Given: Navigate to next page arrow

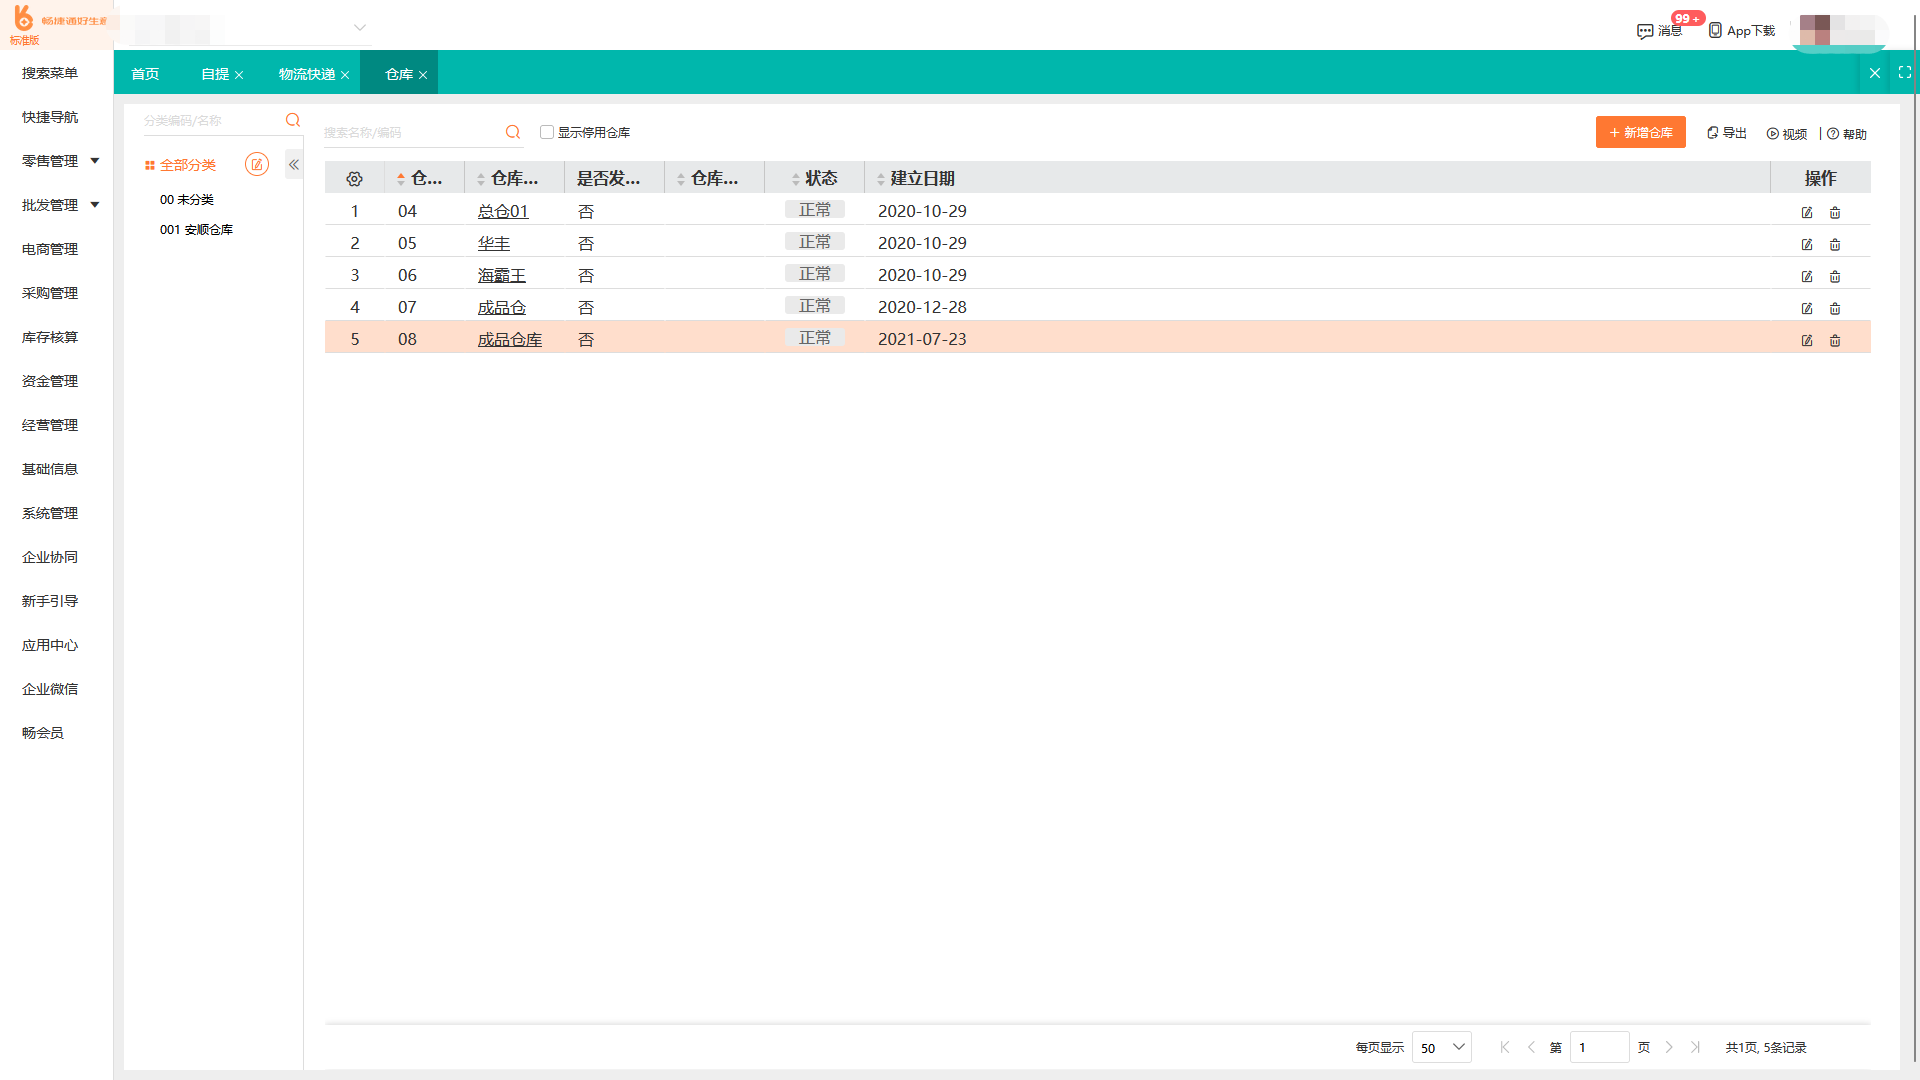Looking at the screenshot, I should click(1669, 1047).
